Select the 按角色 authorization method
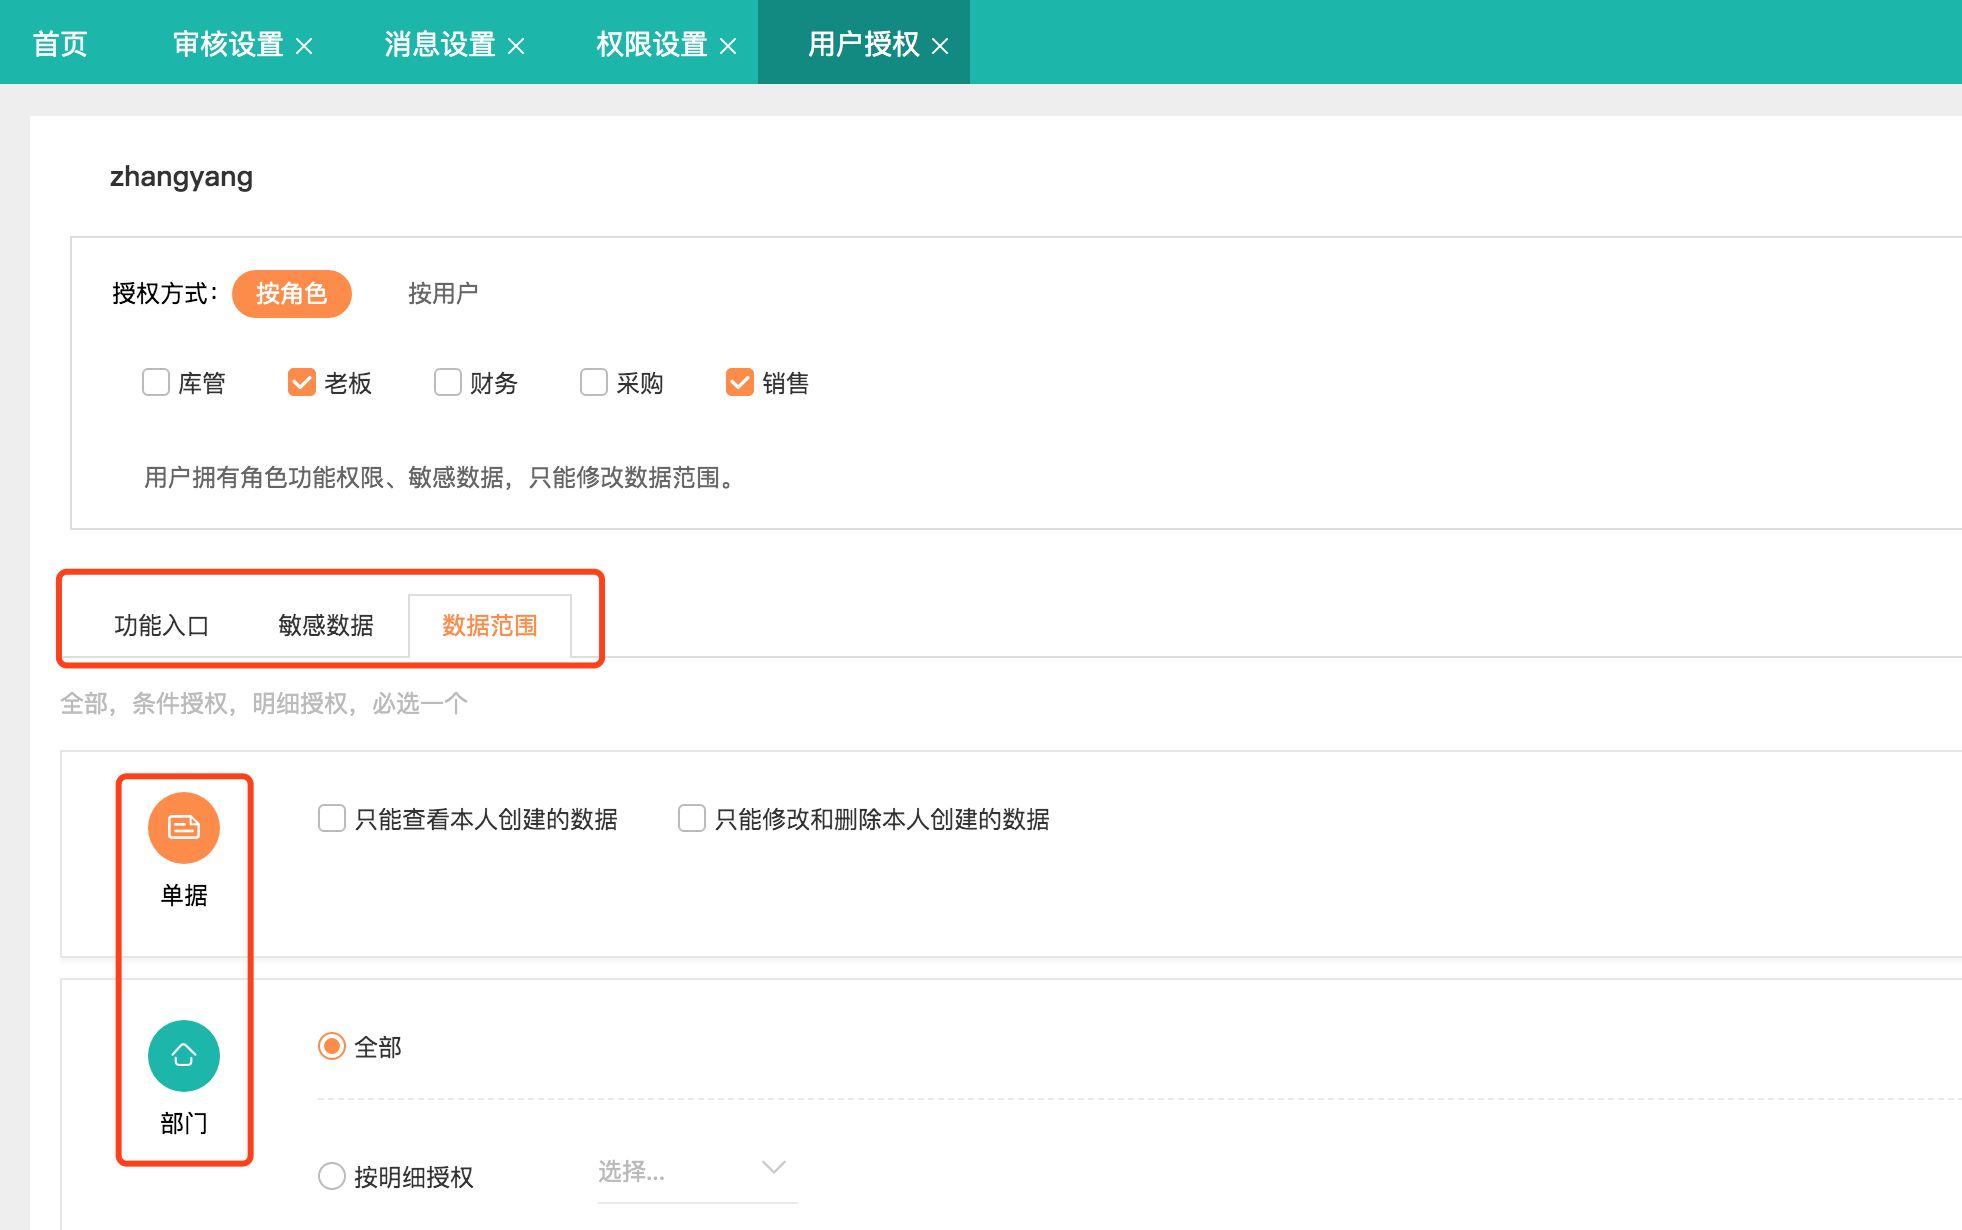This screenshot has width=1962, height=1230. (x=290, y=293)
